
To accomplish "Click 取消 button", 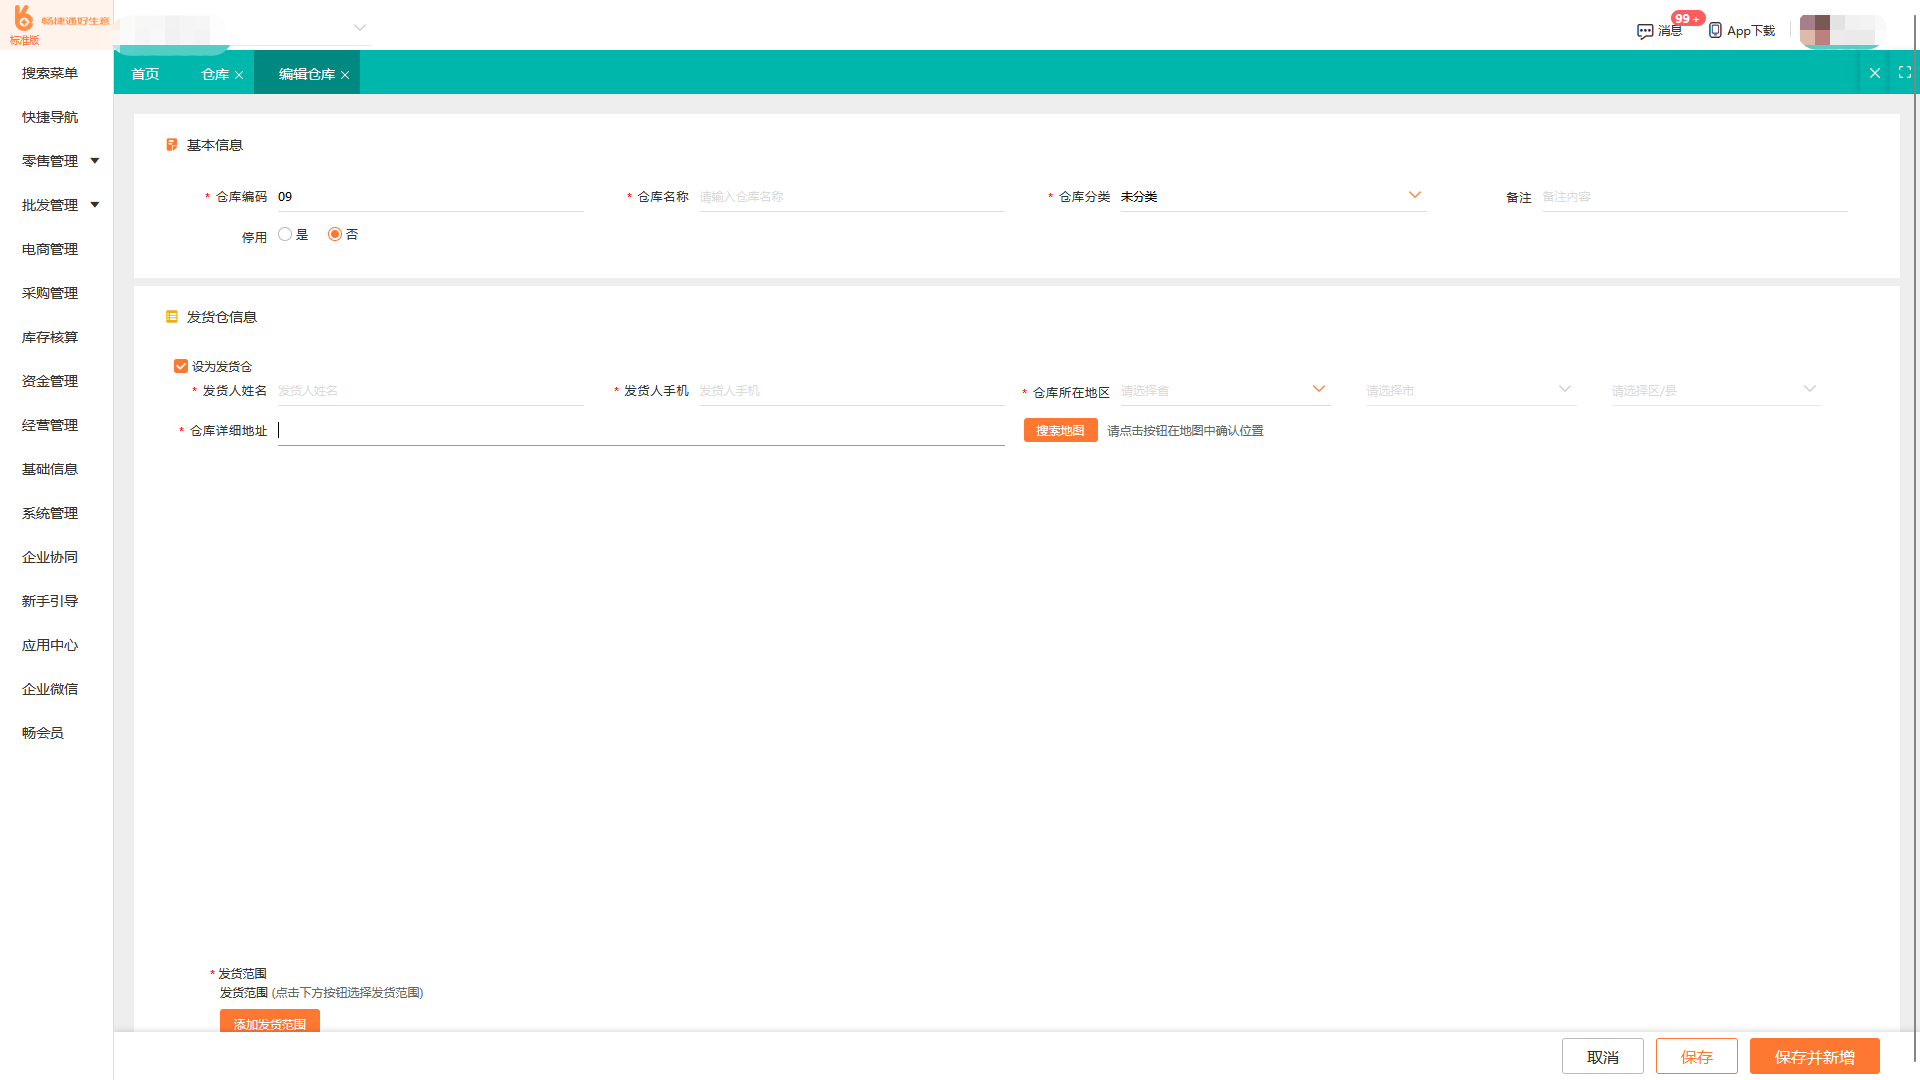I will coord(1604,1055).
